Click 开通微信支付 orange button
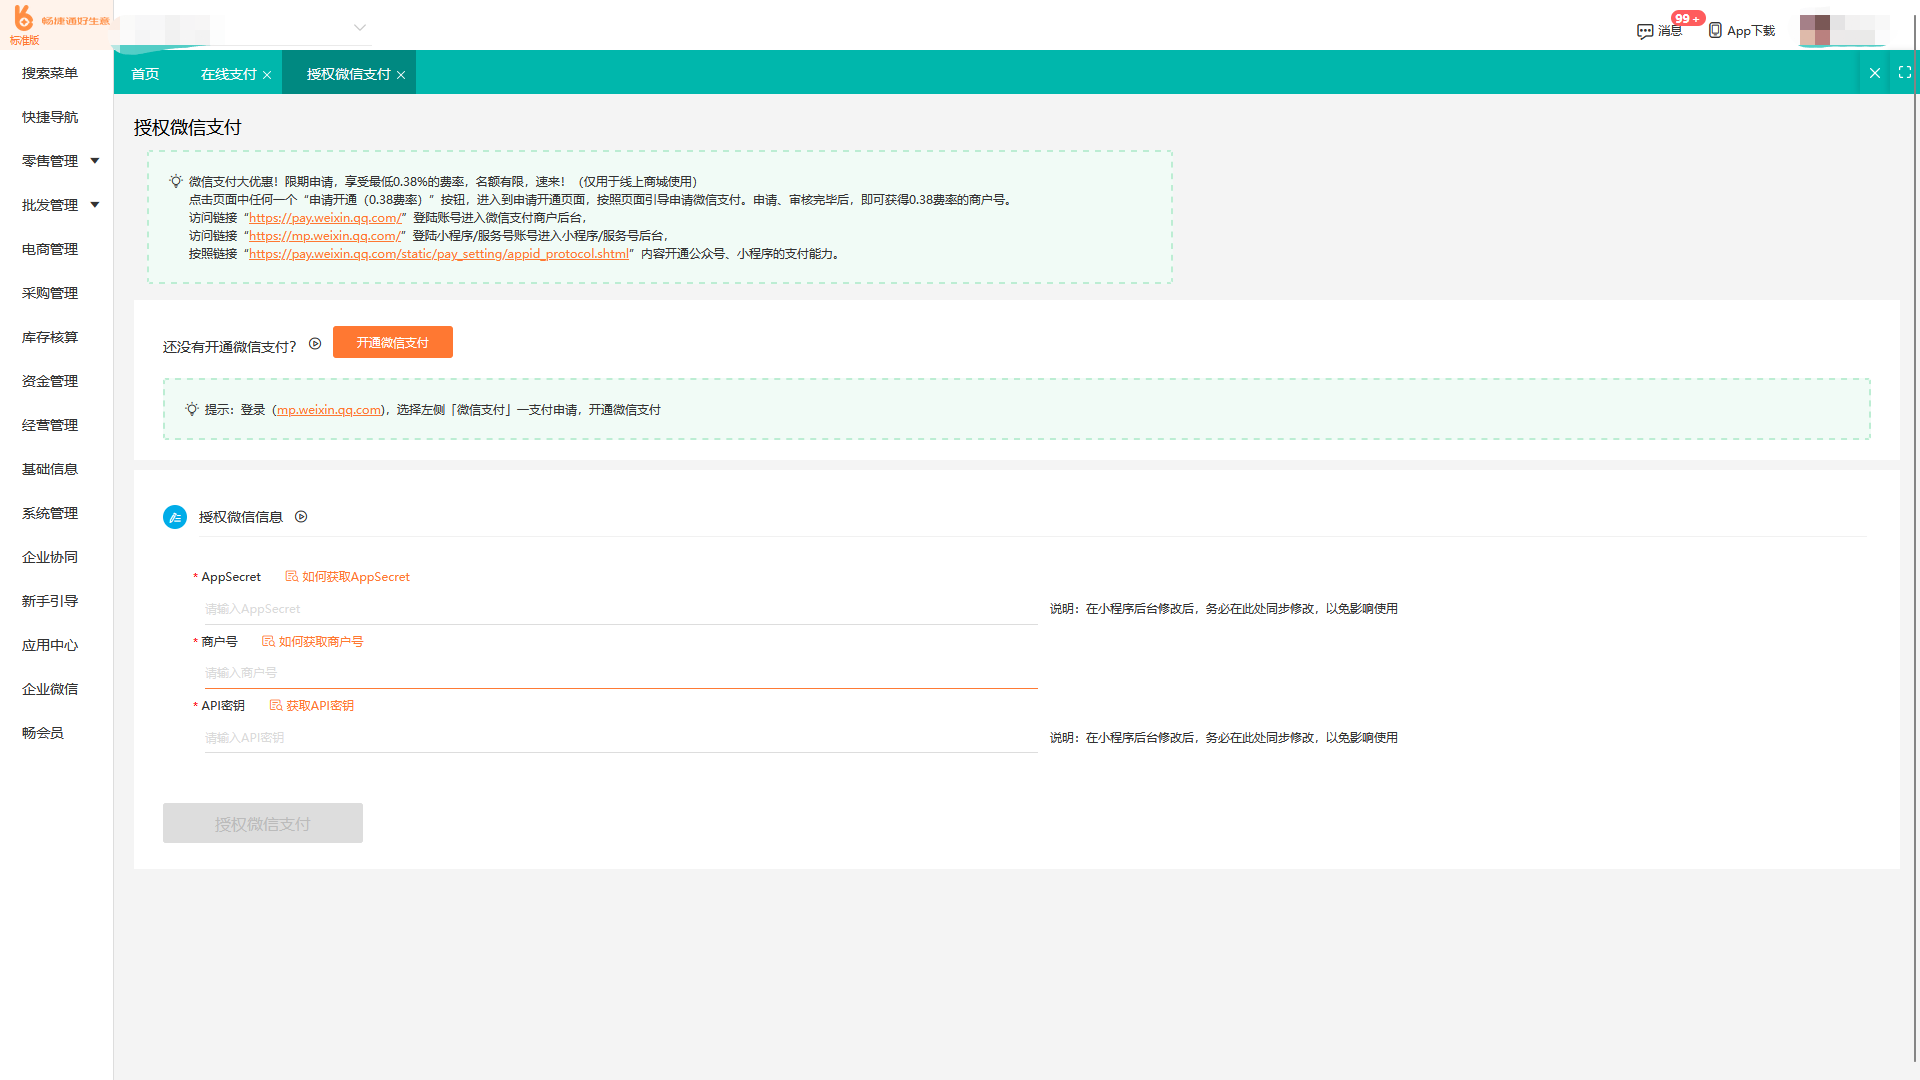Image resolution: width=1920 pixels, height=1080 pixels. point(392,342)
